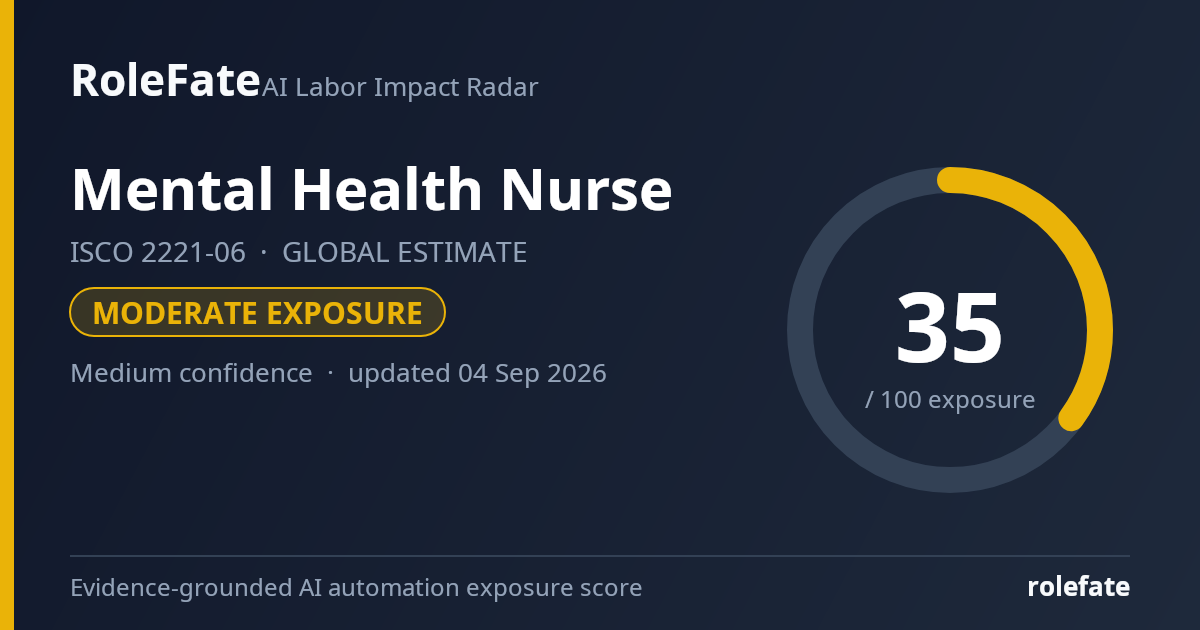1200x630 pixels.
Task: Open the Mental Health Nurse title
Action: pos(371,189)
